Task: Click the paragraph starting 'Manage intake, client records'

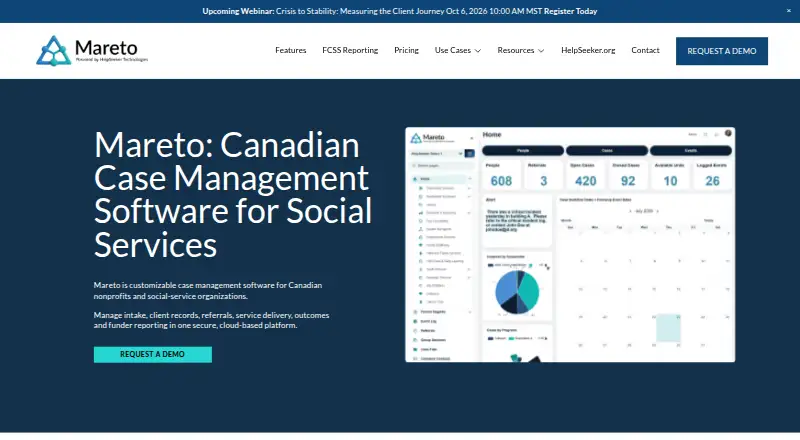Action: click(x=211, y=320)
